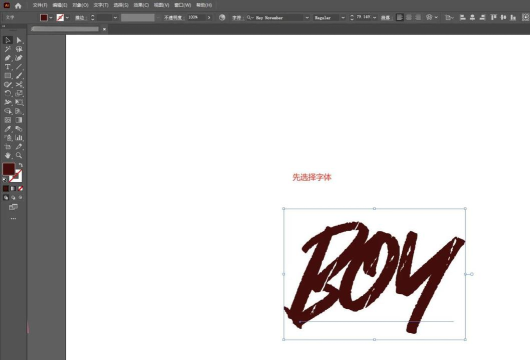Select the Selection tool (black arrow)
Image resolution: width=530 pixels, height=360 pixels.
click(7, 40)
